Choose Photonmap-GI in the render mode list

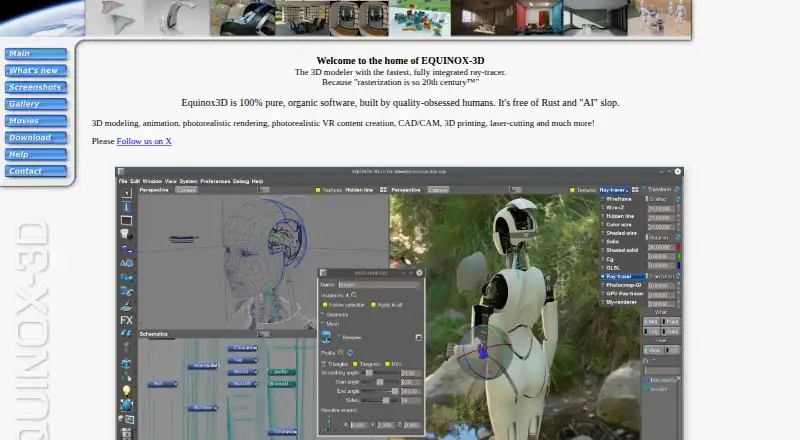click(x=621, y=285)
